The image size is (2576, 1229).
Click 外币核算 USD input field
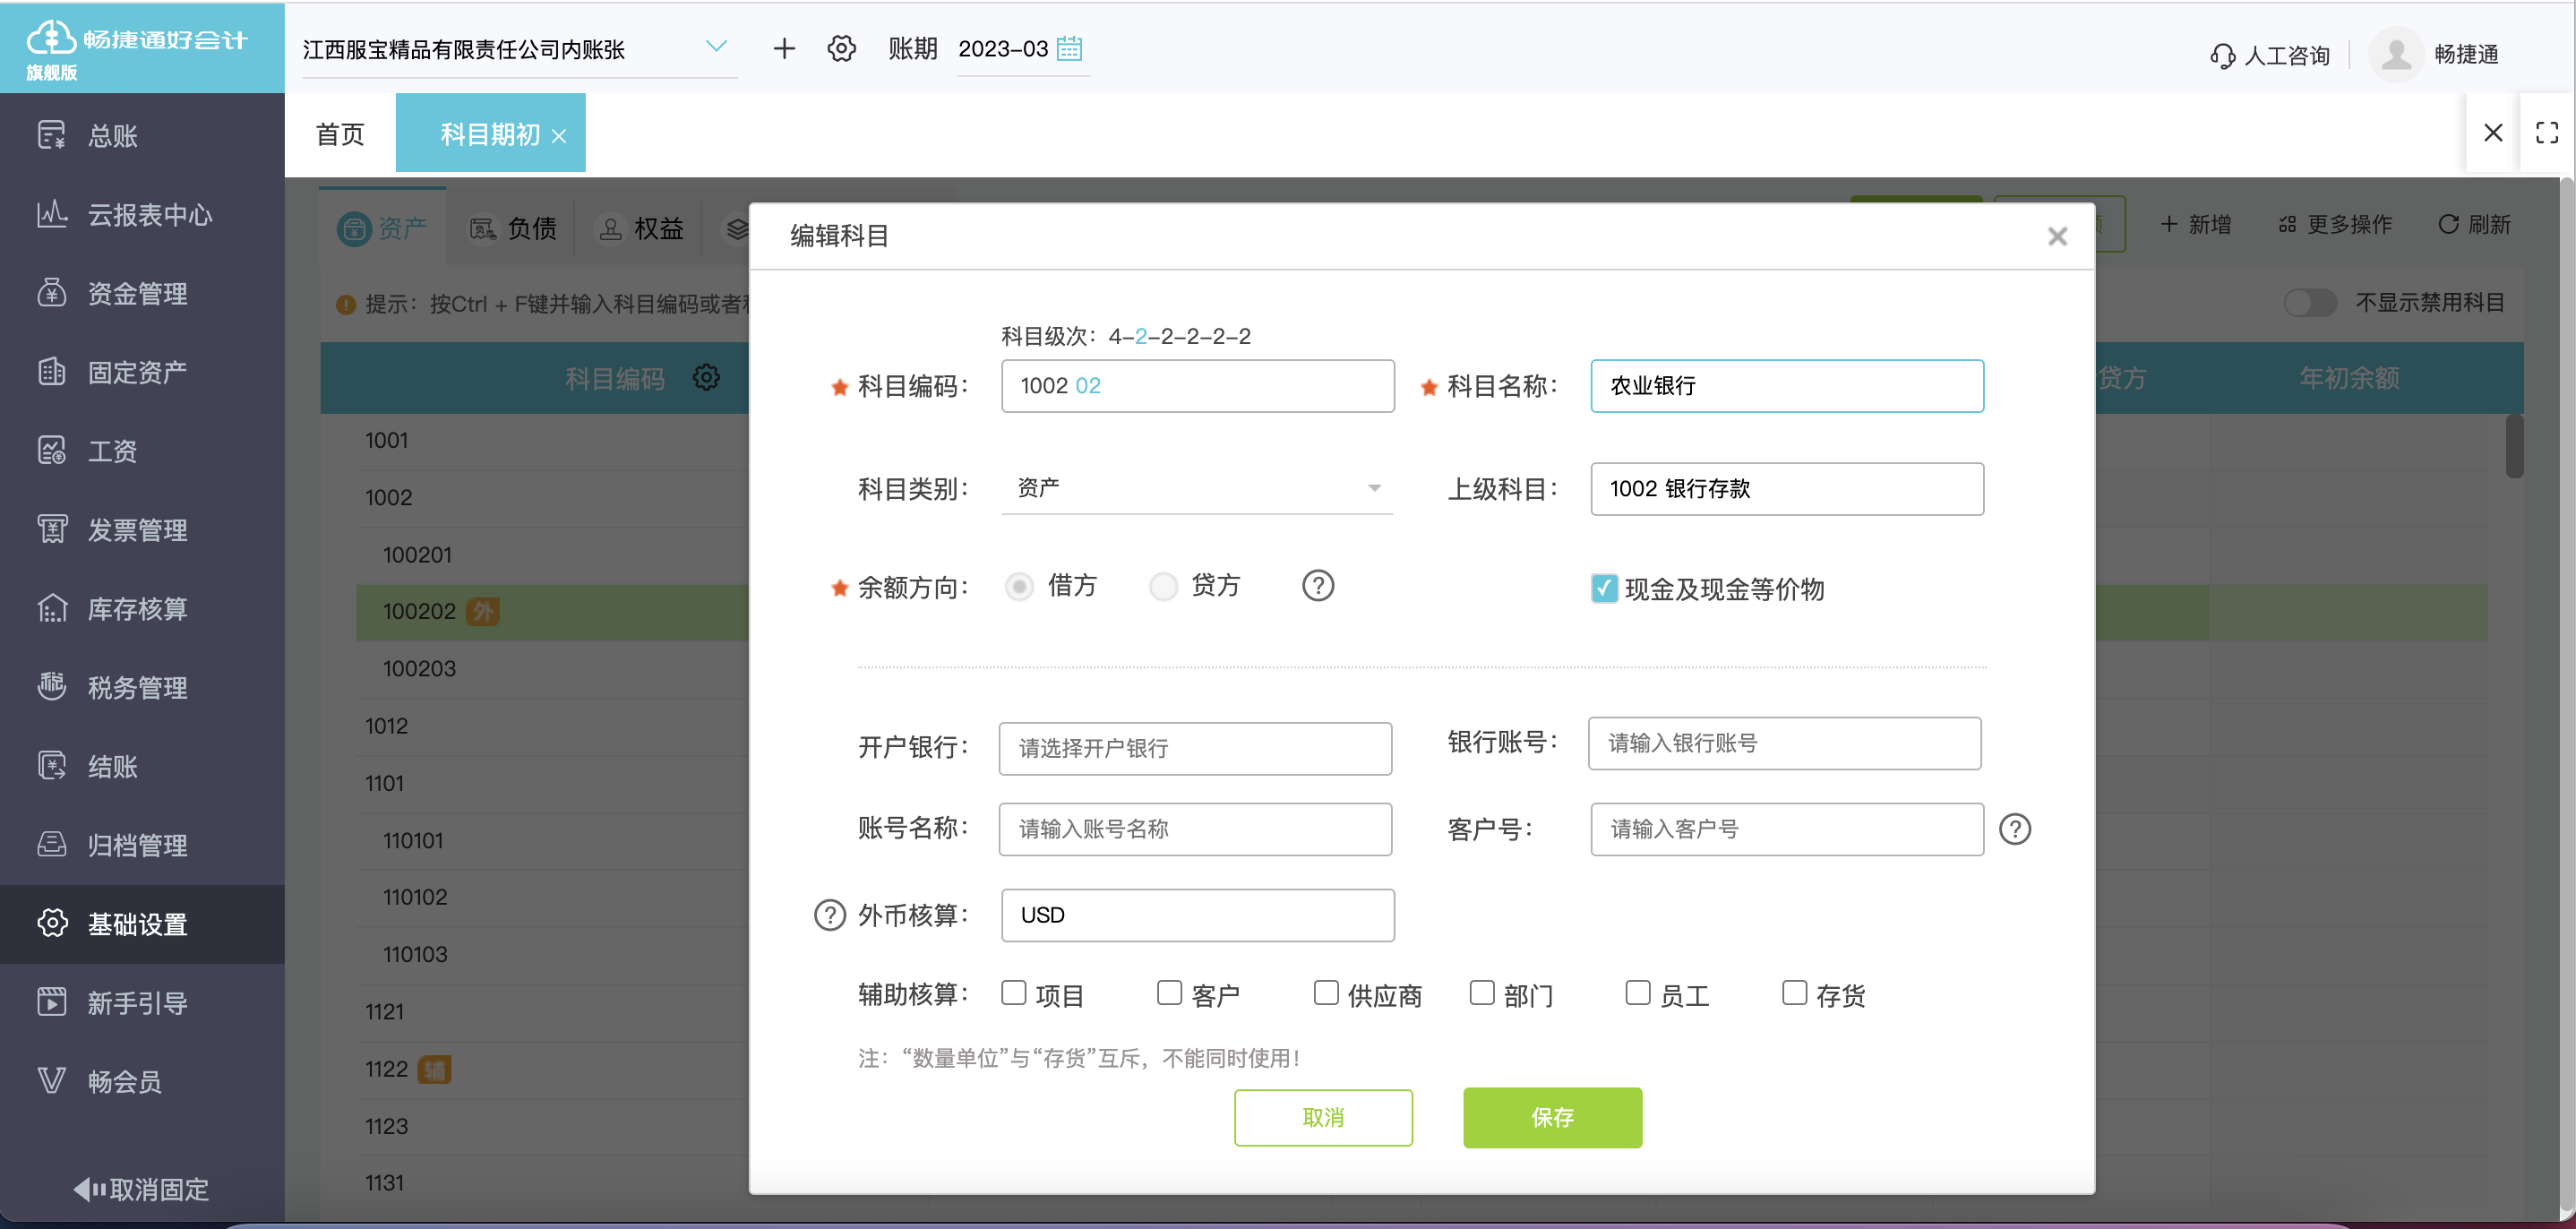tap(1199, 915)
